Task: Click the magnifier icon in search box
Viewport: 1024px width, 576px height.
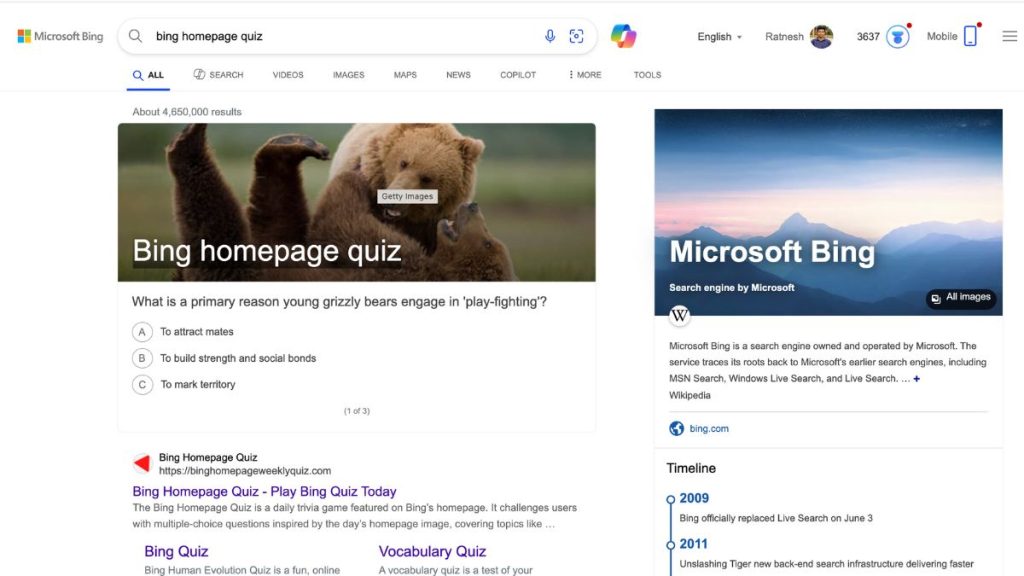Action: point(135,36)
